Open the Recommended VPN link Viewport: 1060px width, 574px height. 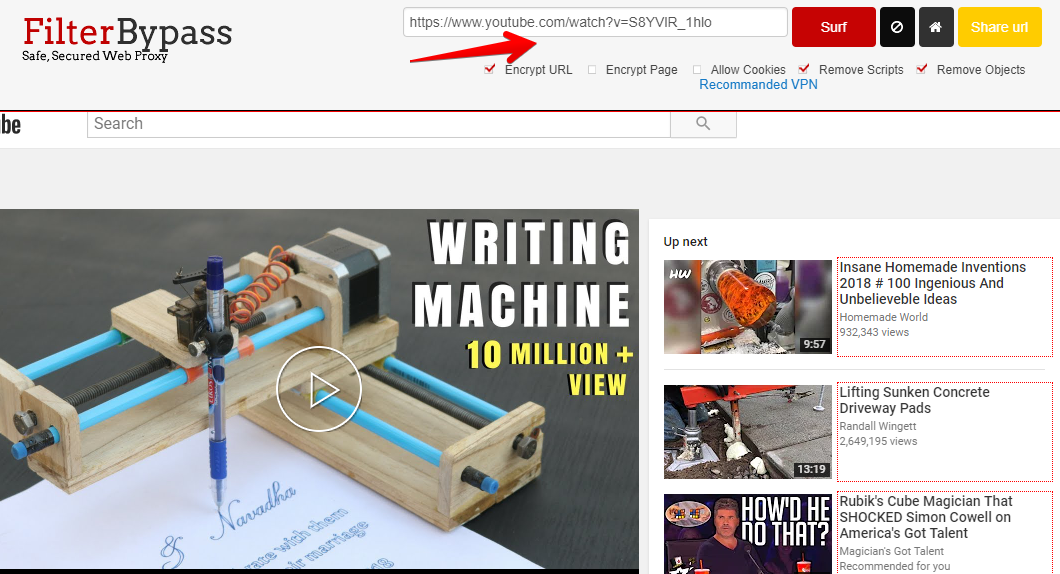(x=758, y=85)
